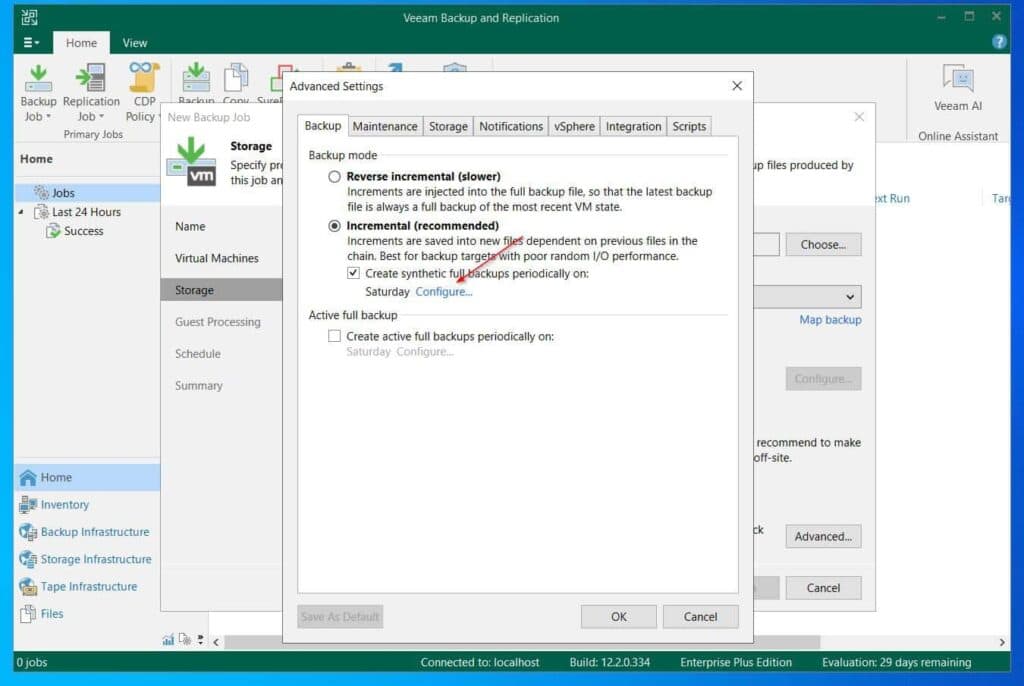1024x686 pixels.
Task: Click the Save As Default button
Action: [x=340, y=616]
